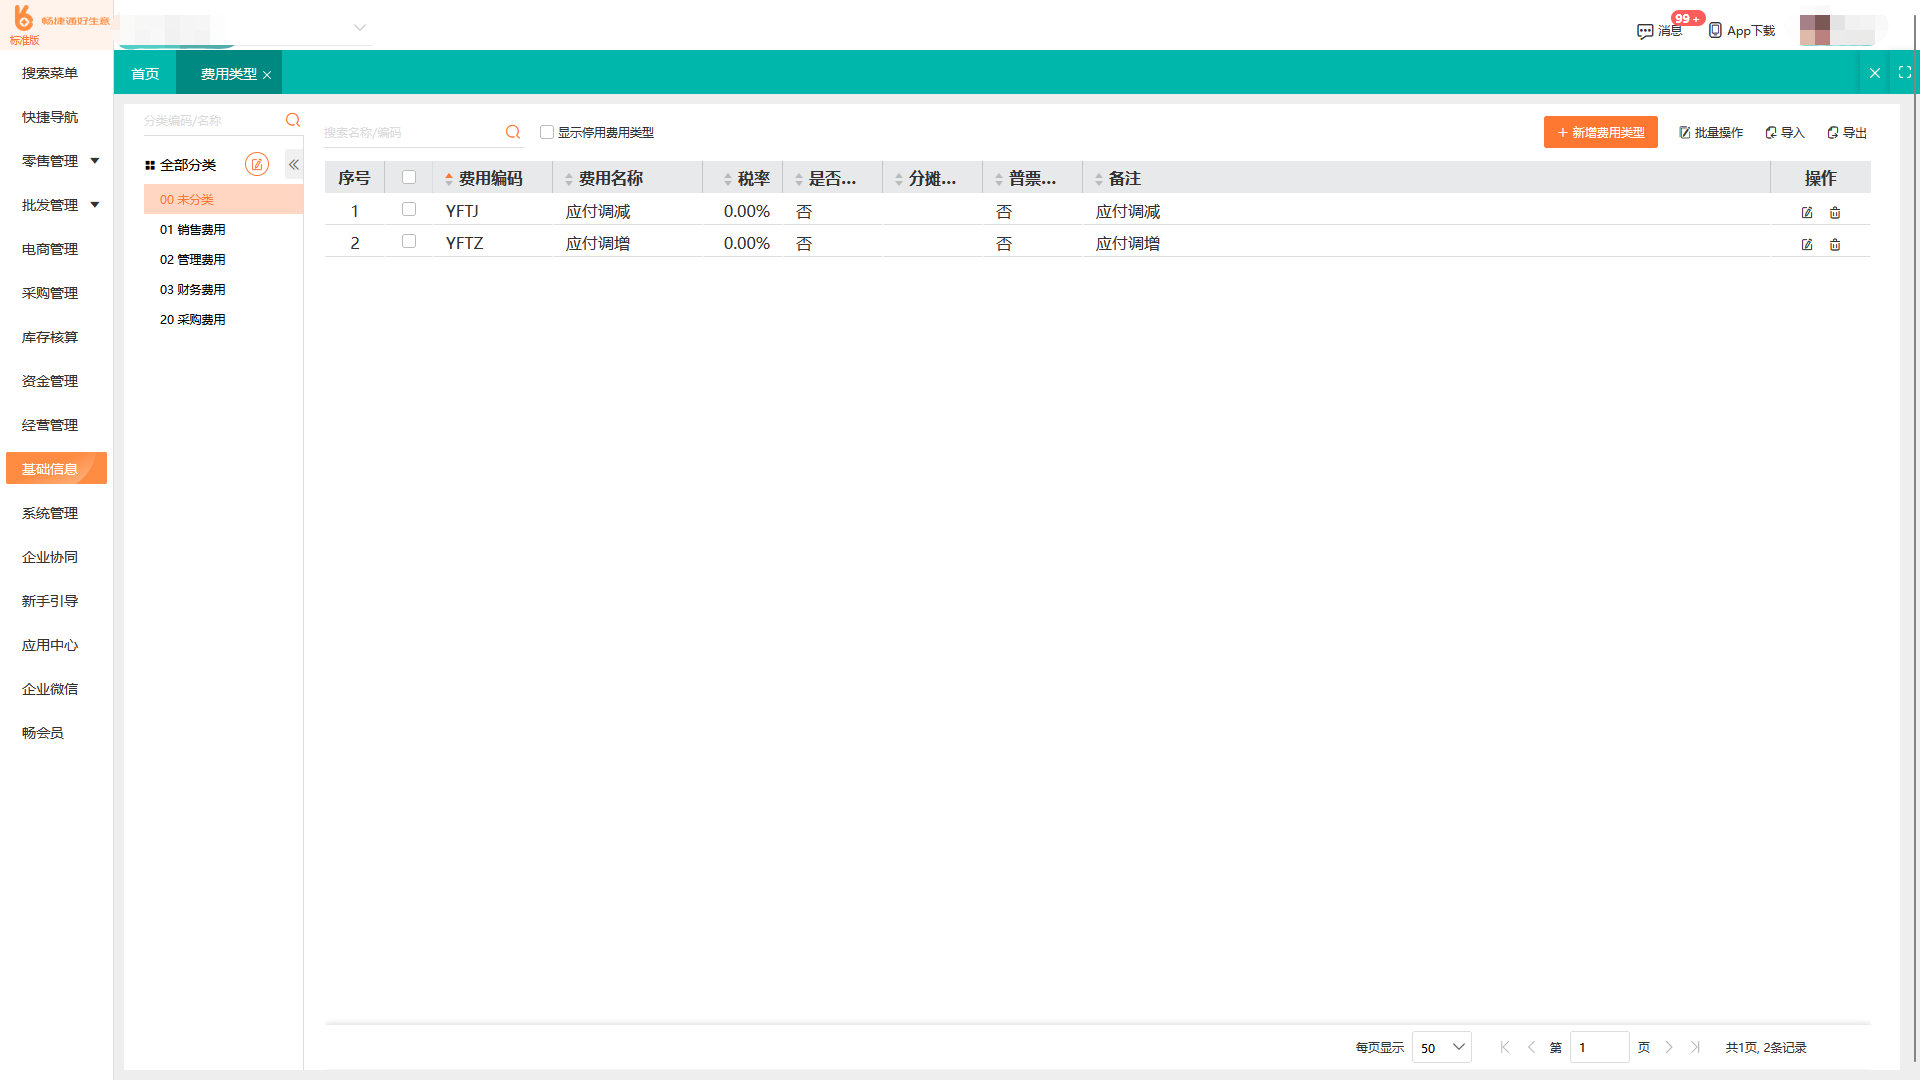Image resolution: width=1920 pixels, height=1080 pixels.
Task: Click the collapse left panel icon
Action: click(x=293, y=165)
